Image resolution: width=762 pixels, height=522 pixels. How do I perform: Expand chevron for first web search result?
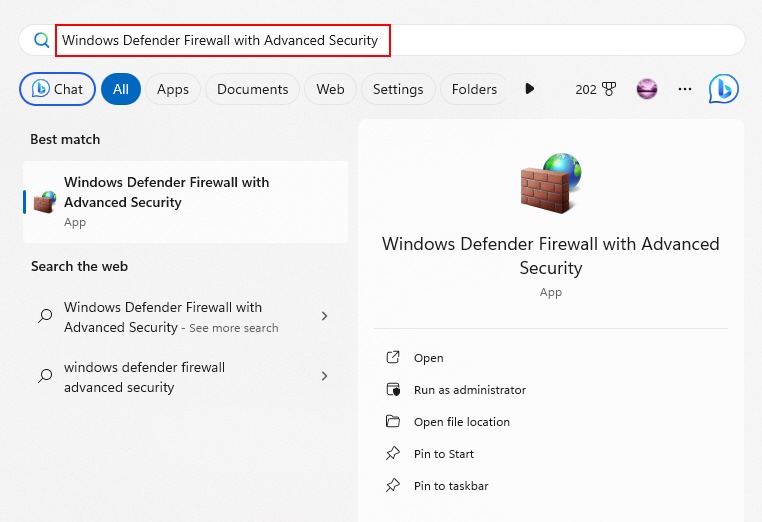(x=325, y=316)
